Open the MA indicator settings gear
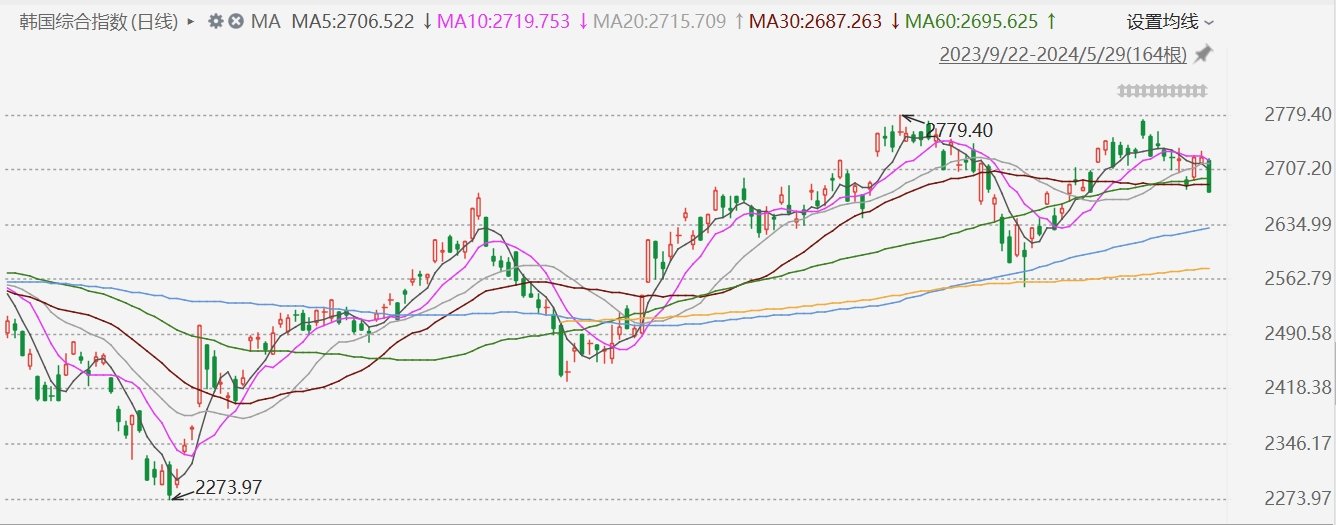 point(215,21)
